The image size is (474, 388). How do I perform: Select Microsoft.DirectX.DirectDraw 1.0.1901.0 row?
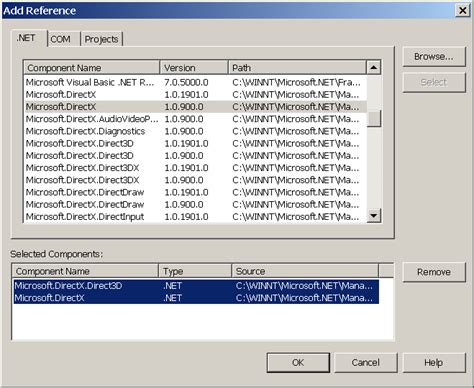click(x=195, y=192)
